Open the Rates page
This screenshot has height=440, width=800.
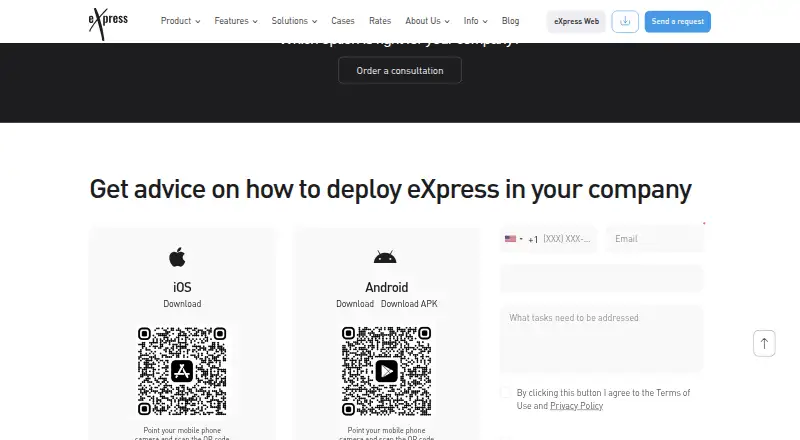[x=380, y=21]
